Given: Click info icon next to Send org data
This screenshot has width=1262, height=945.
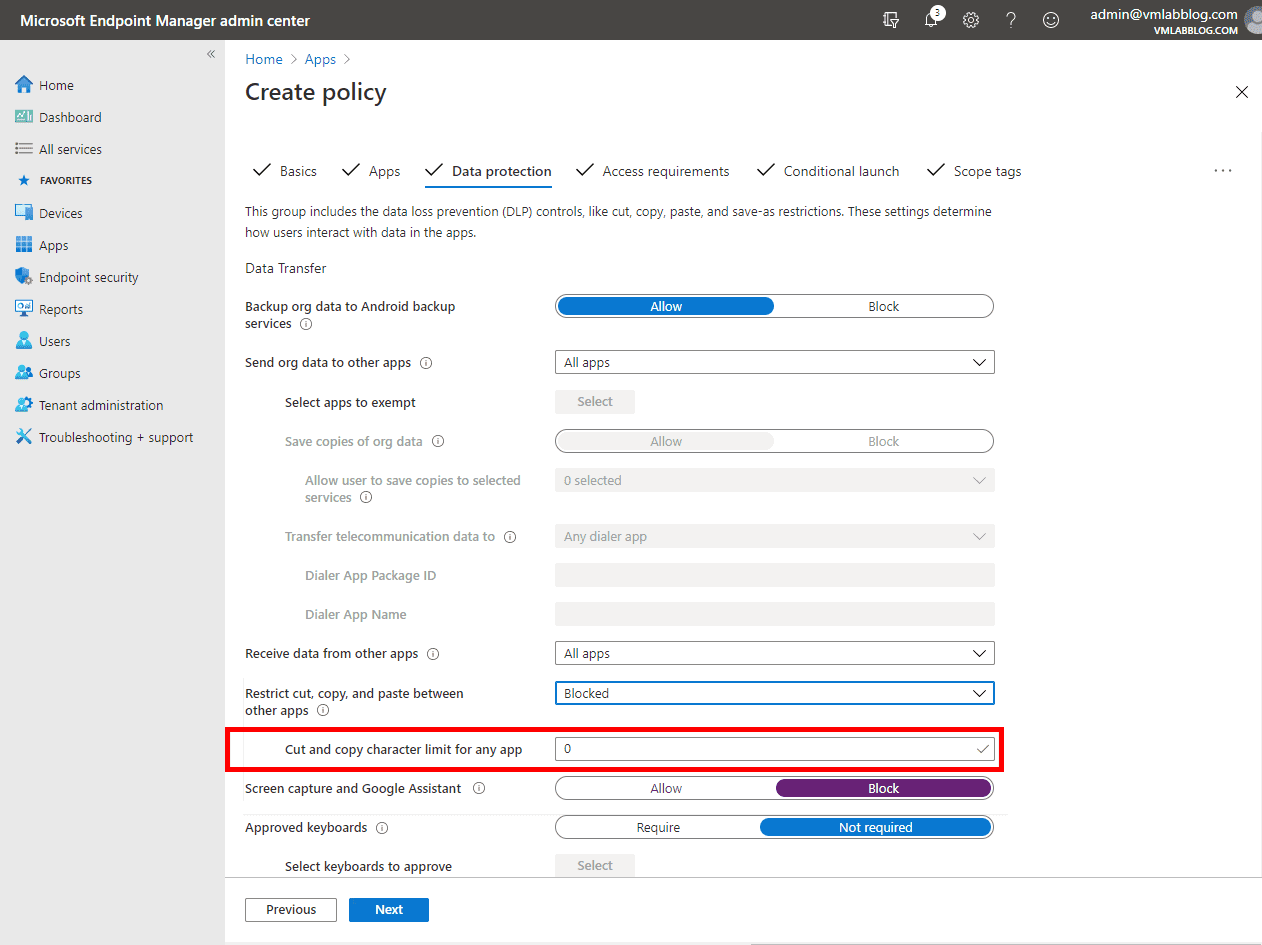Looking at the screenshot, I should (x=427, y=363).
